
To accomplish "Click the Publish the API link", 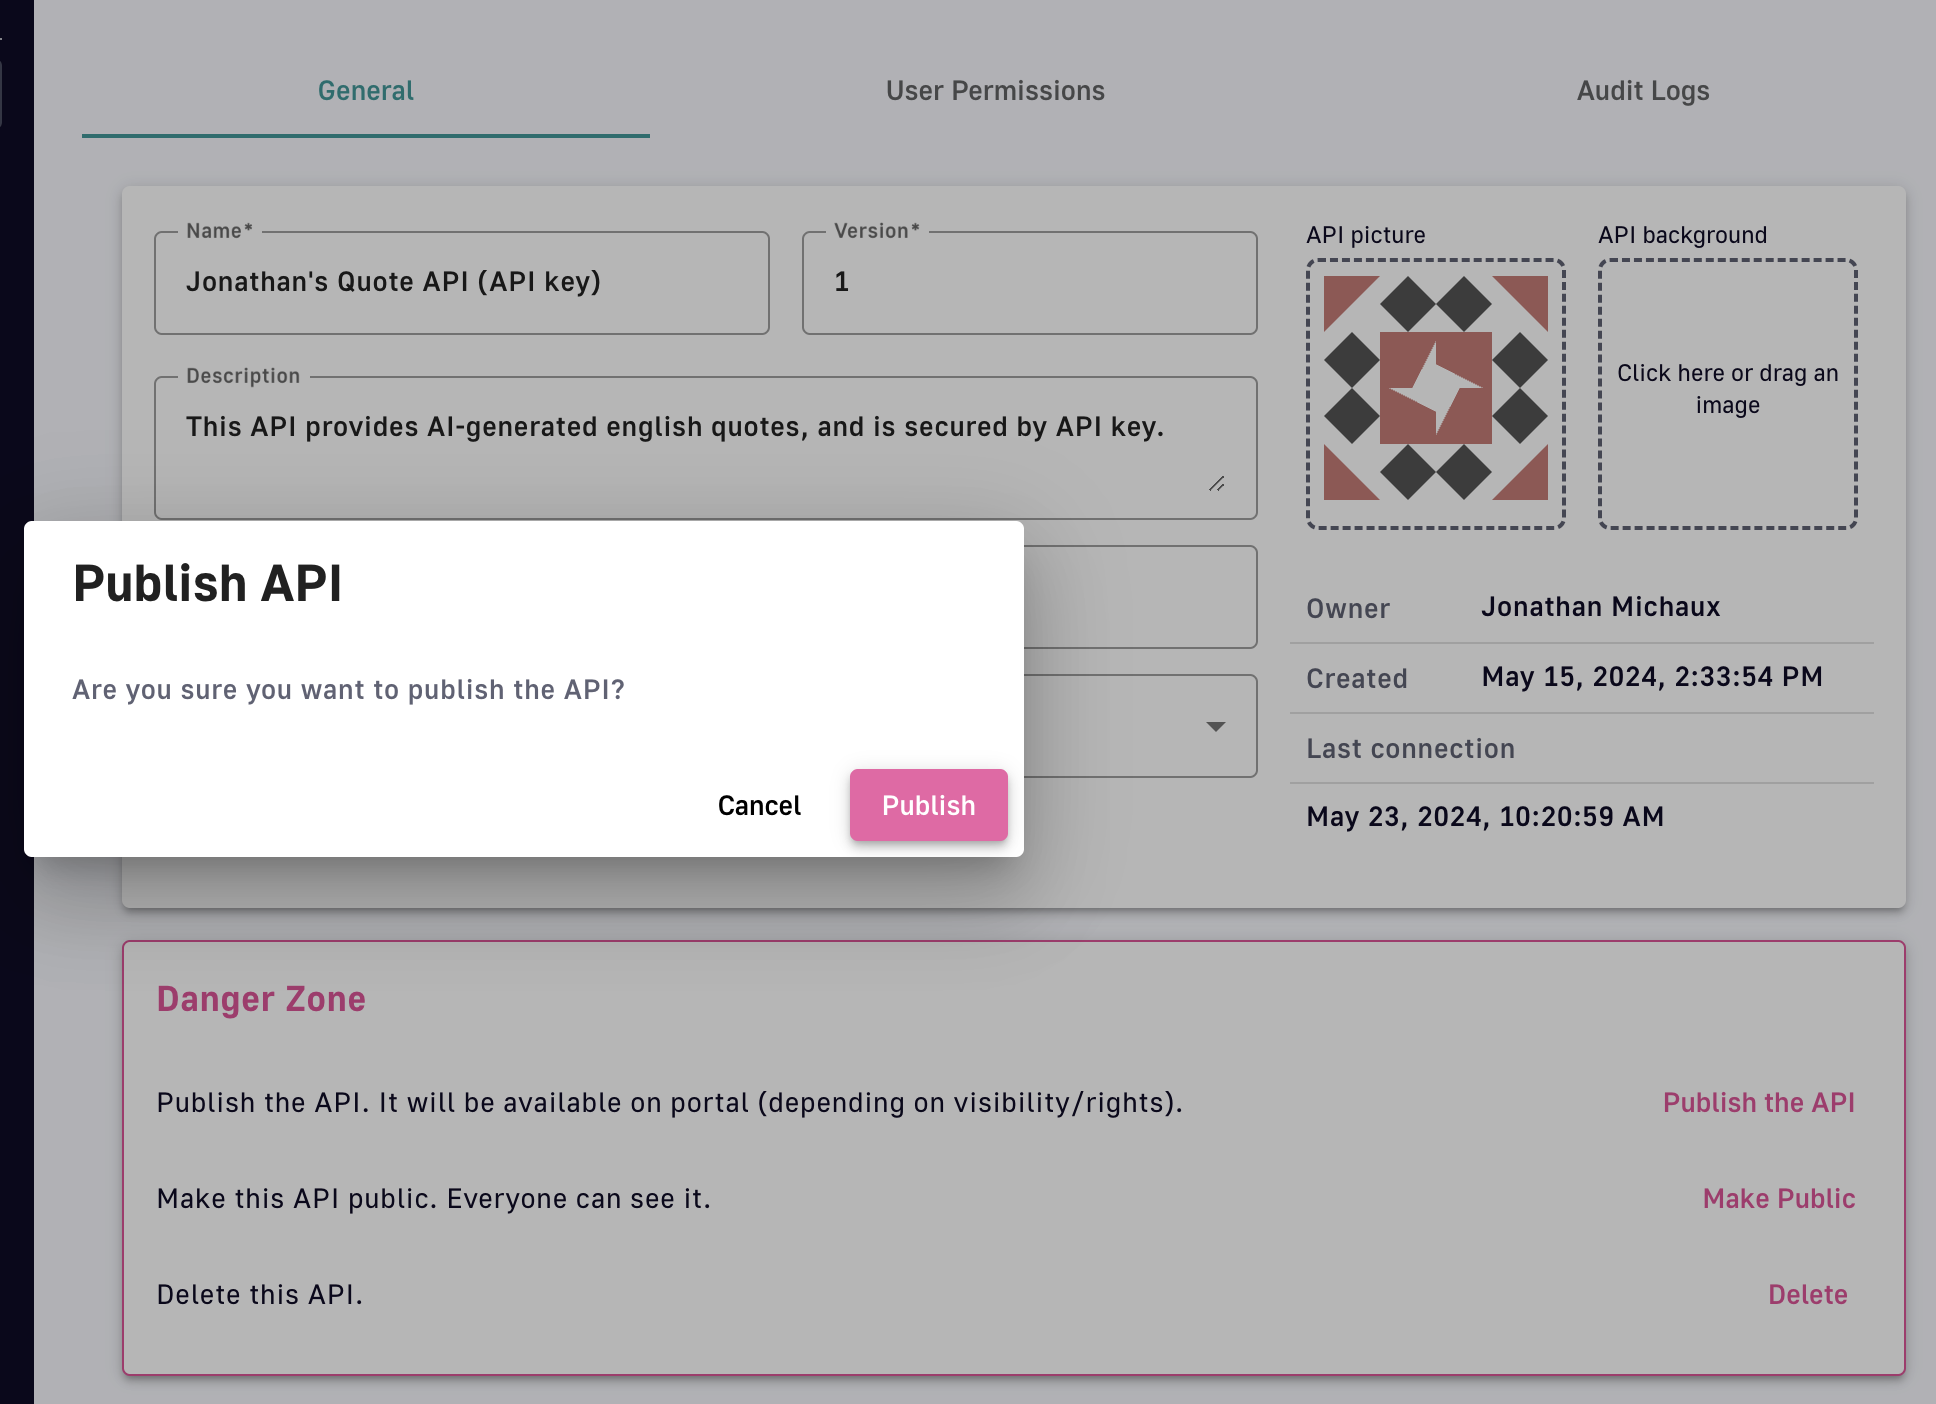I will pos(1758,1102).
